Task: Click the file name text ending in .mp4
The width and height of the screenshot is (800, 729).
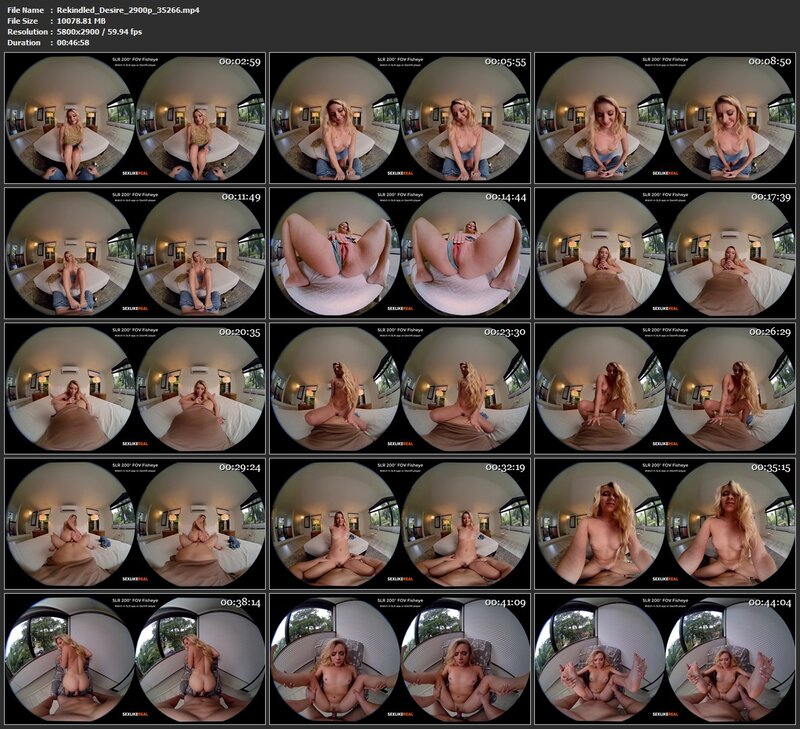Action: click(x=128, y=9)
